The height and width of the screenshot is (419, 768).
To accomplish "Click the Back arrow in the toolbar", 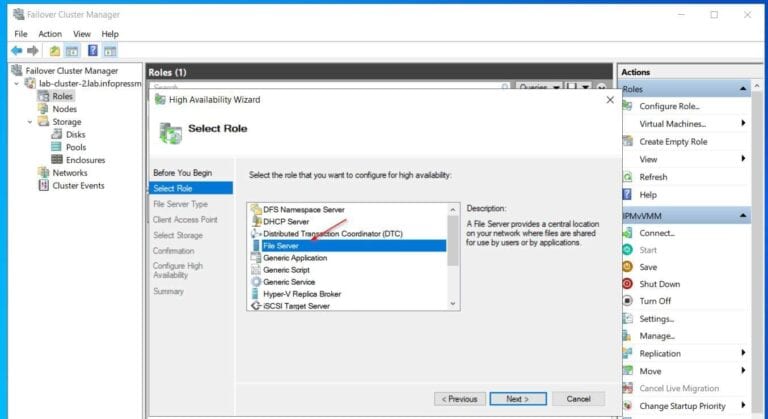I will pyautogui.click(x=16, y=51).
